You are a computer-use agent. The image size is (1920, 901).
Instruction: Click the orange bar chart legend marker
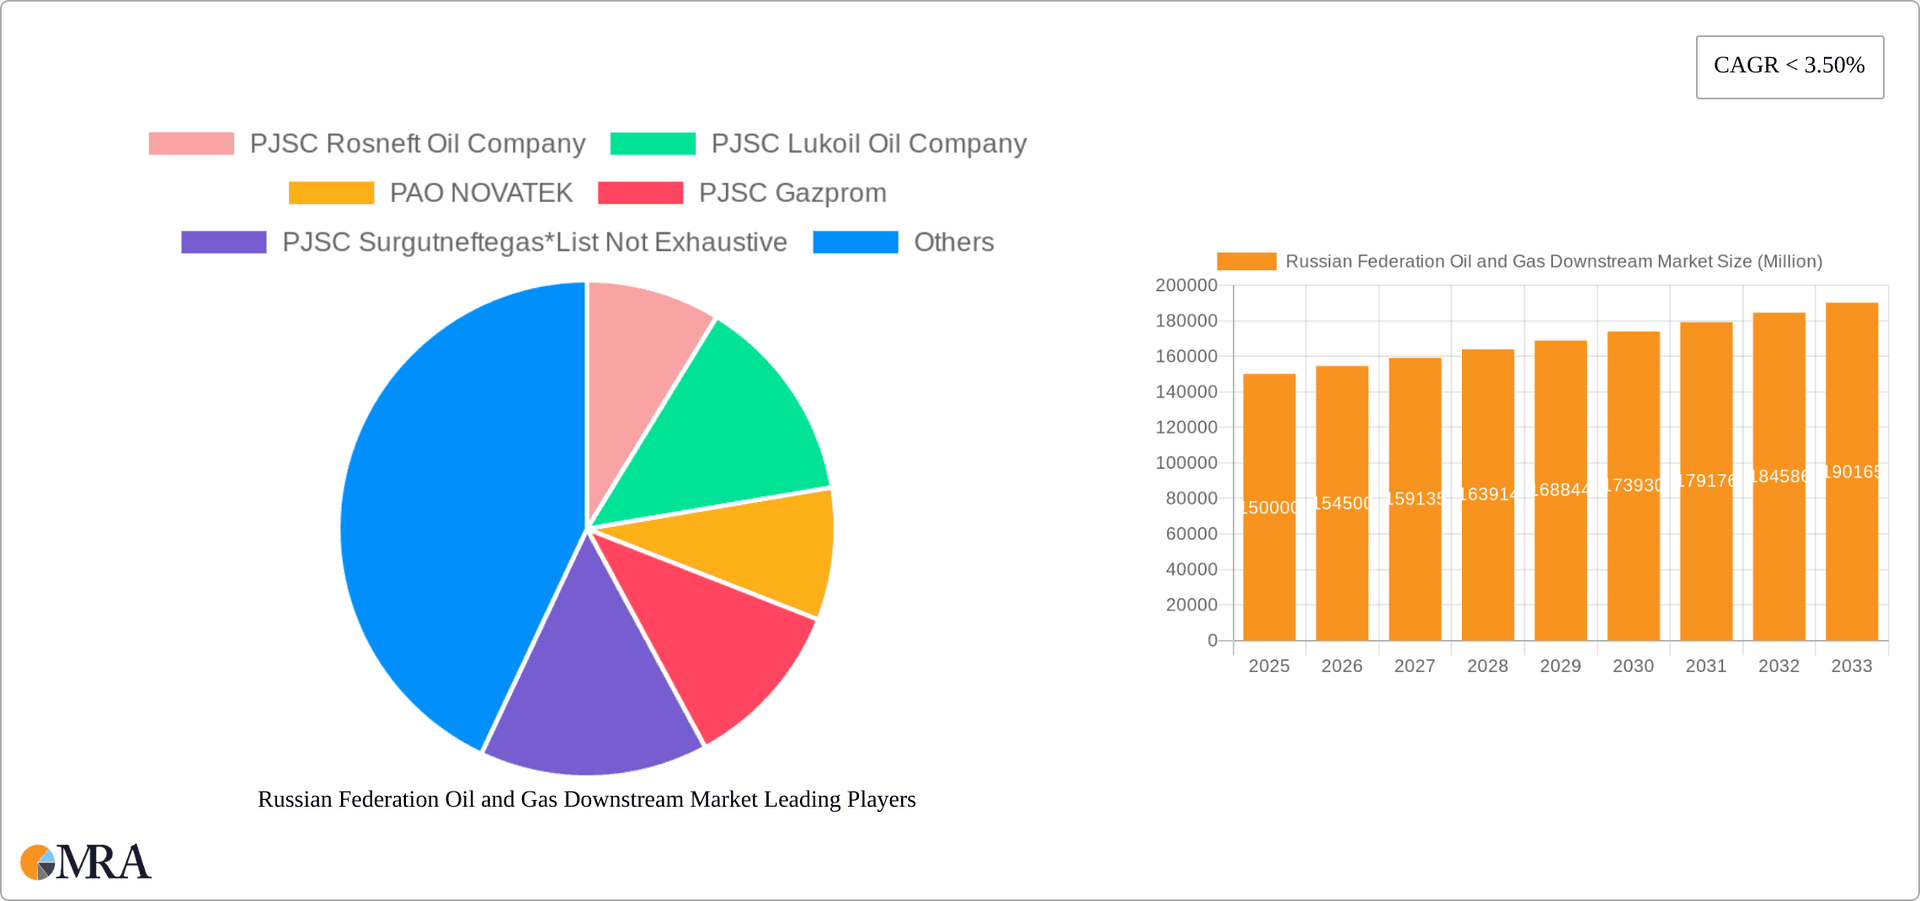click(x=1245, y=261)
